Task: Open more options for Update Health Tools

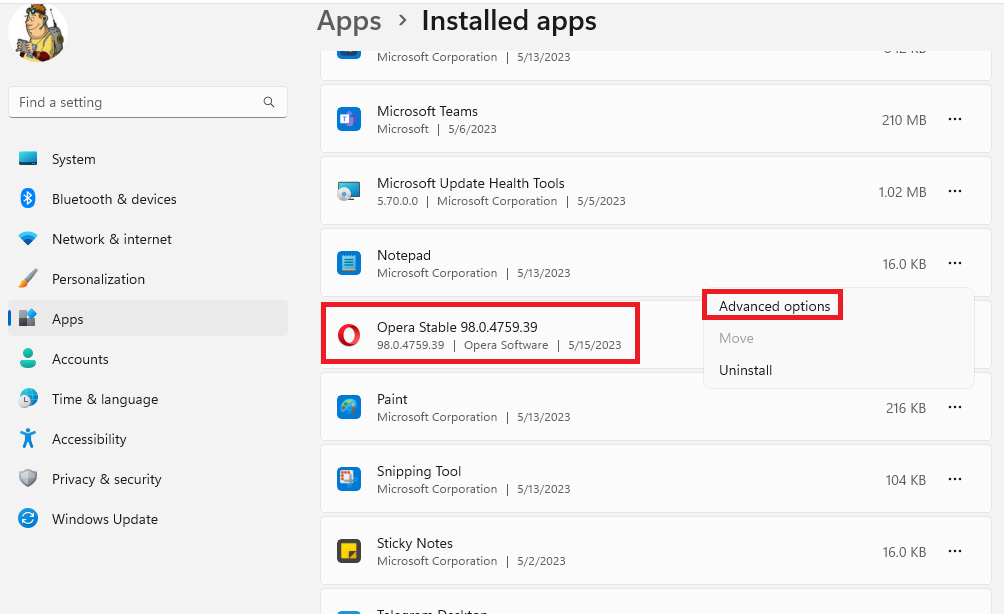Action: (x=955, y=191)
